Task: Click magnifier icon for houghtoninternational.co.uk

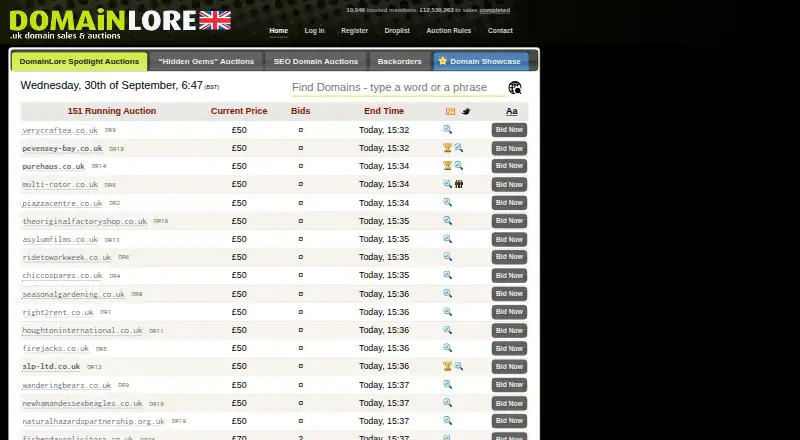Action: (447, 330)
